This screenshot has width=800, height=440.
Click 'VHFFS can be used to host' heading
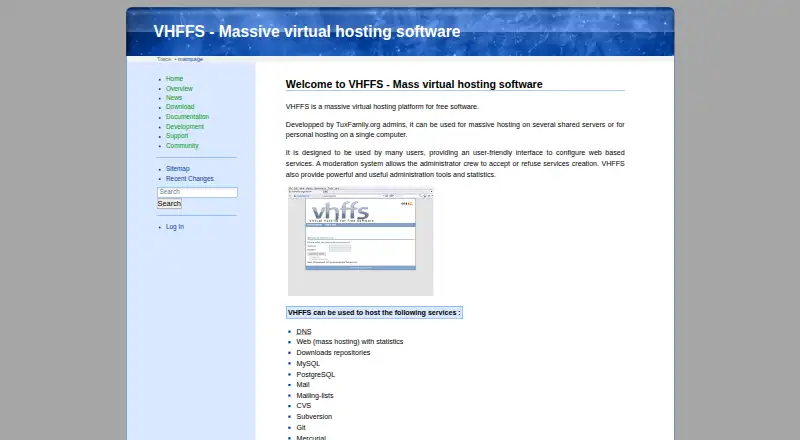coord(374,312)
